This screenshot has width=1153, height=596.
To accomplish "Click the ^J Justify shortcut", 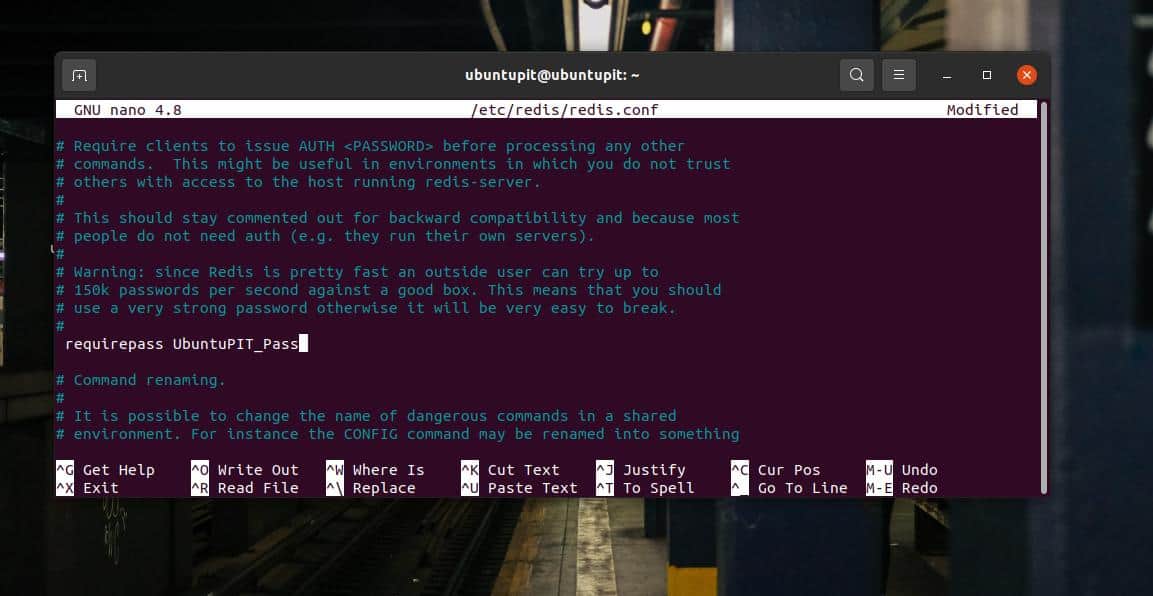I will click(x=641, y=470).
